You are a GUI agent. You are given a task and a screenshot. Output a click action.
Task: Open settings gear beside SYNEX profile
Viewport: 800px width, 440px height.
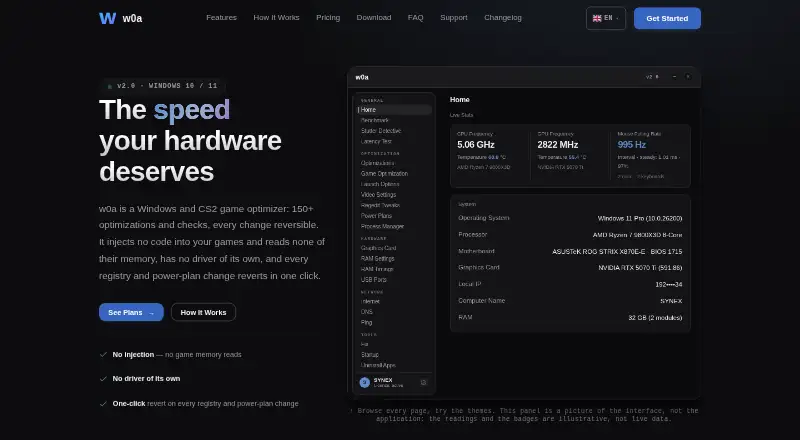coord(423,382)
